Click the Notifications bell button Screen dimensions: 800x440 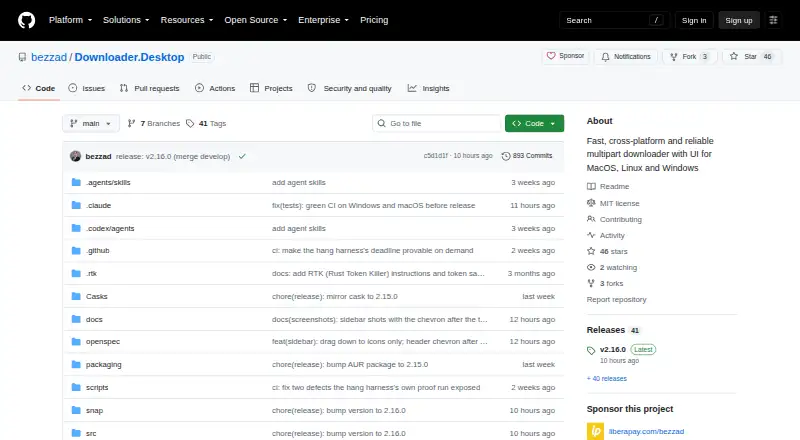pos(626,57)
